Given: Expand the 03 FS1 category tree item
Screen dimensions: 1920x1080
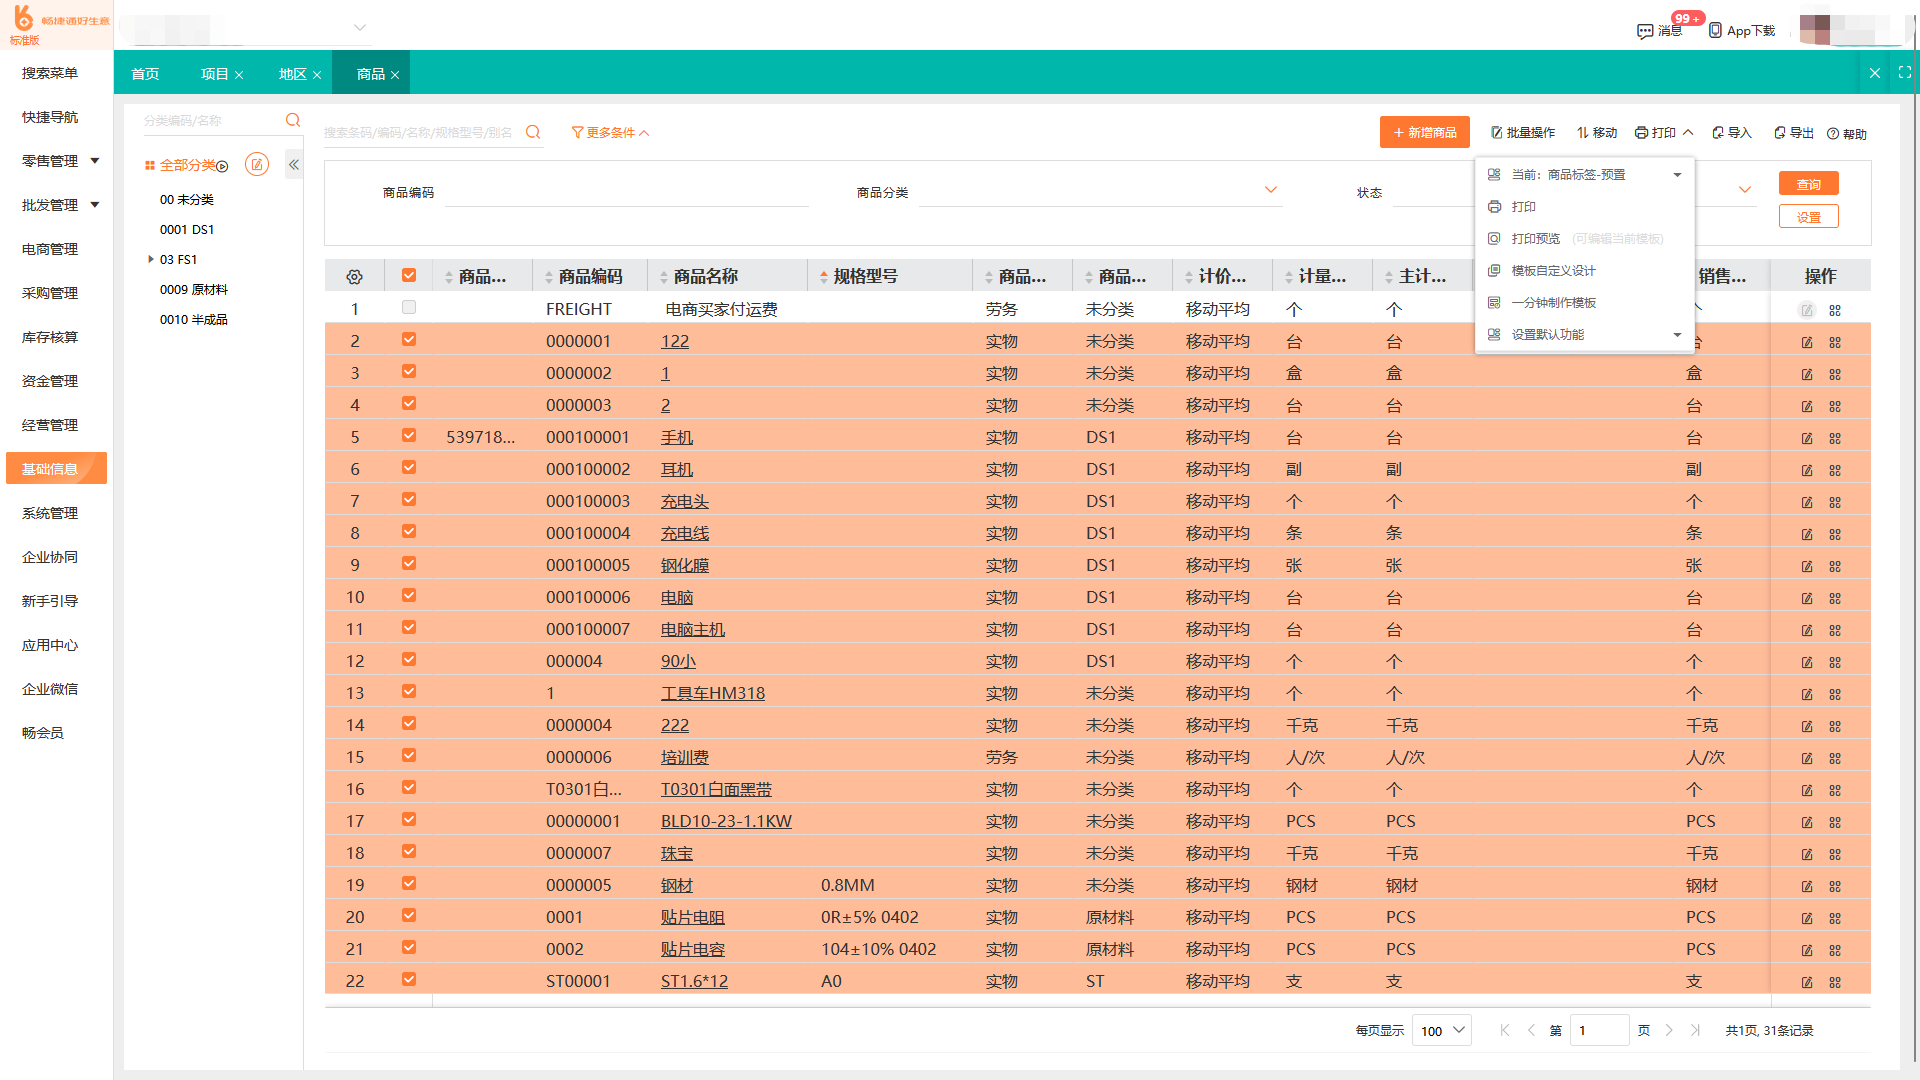Looking at the screenshot, I should click(x=150, y=258).
